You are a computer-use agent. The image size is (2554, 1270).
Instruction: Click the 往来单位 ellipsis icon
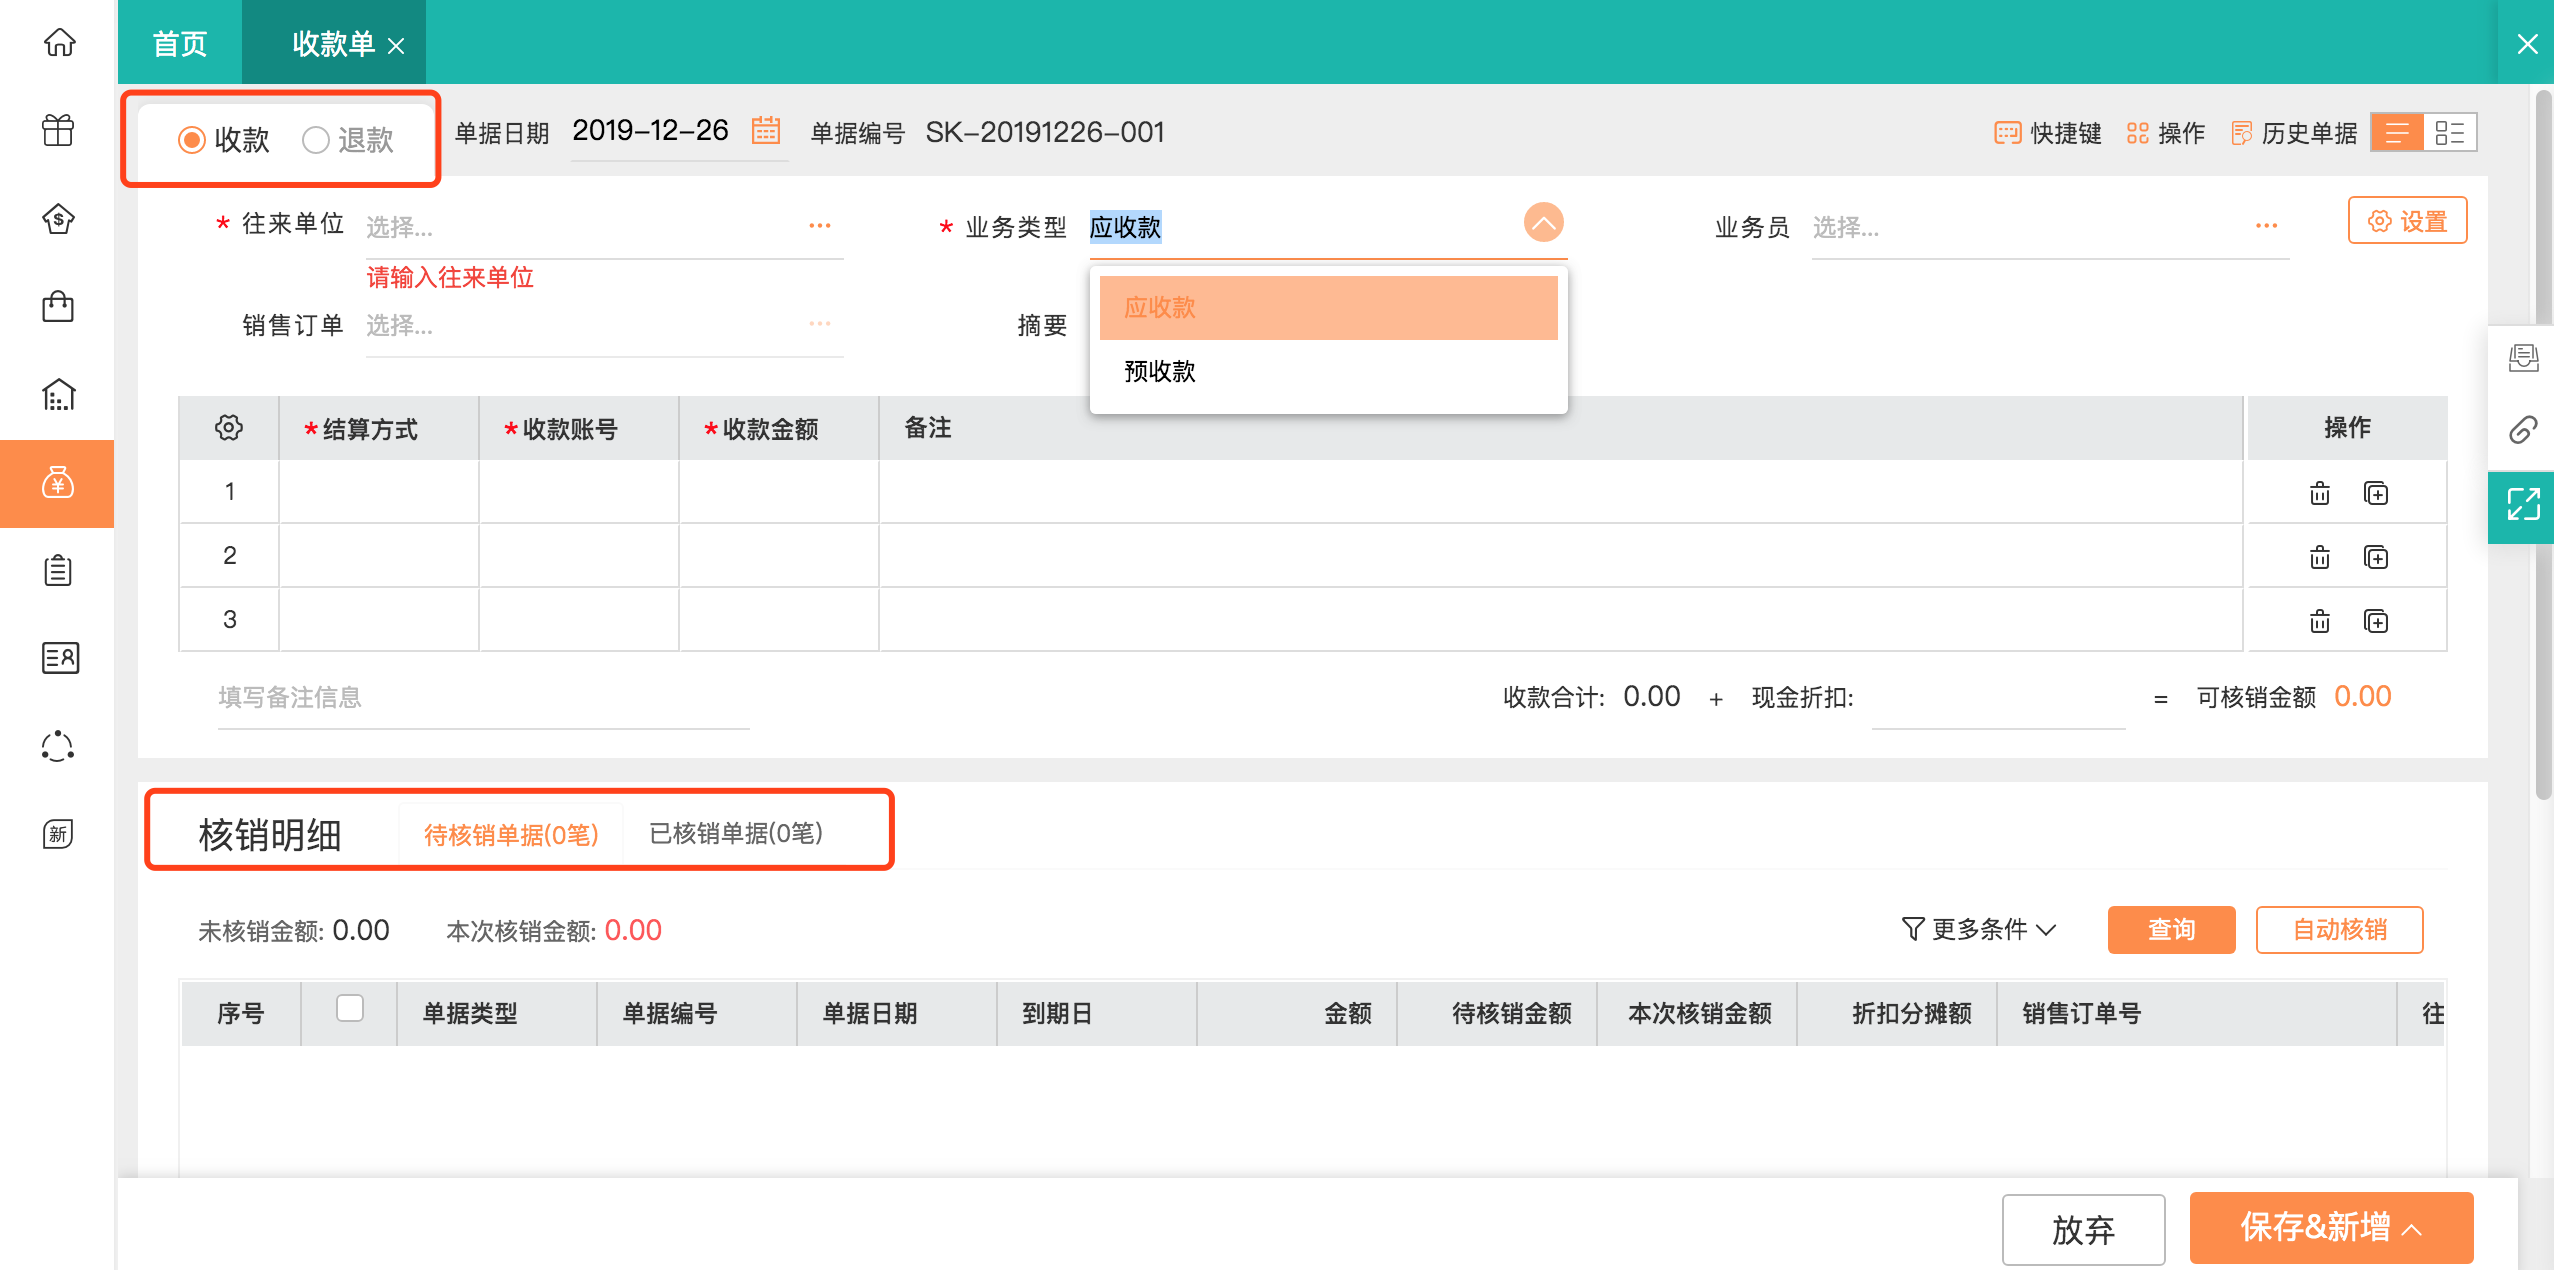tap(819, 225)
